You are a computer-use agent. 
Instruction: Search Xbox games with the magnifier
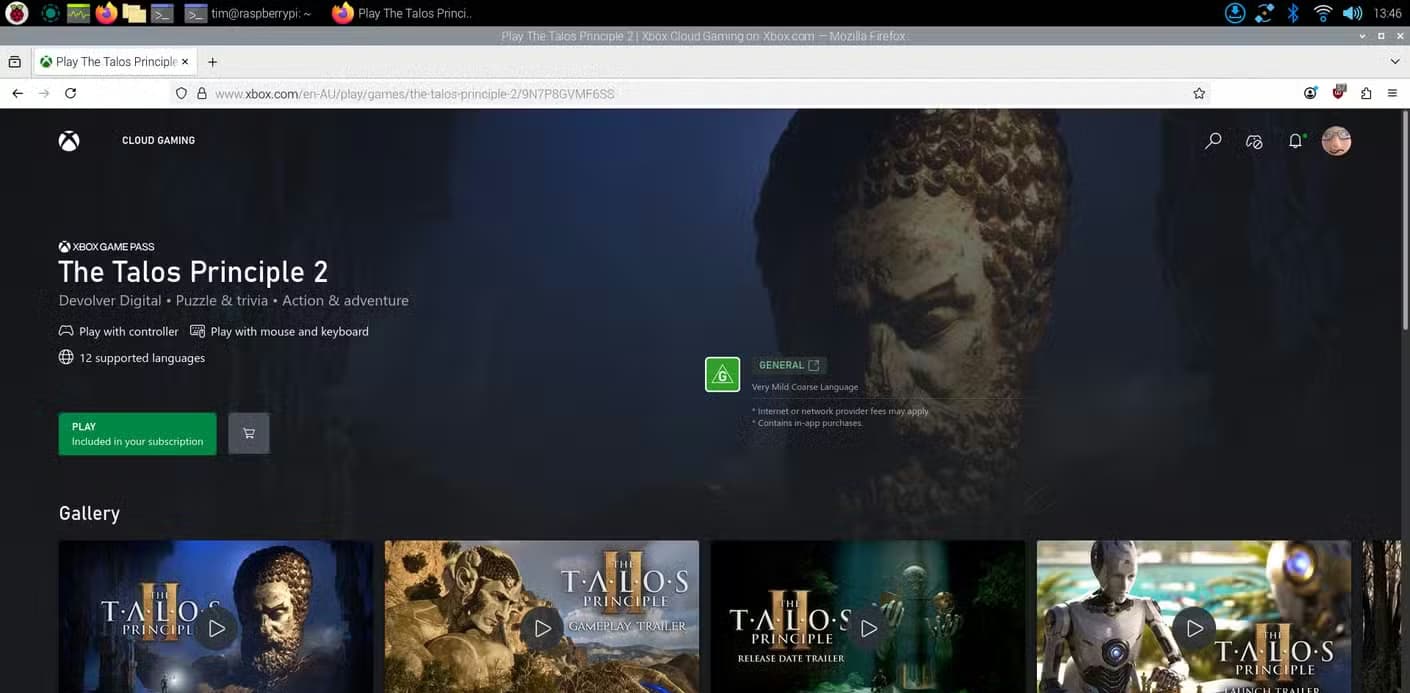click(1213, 141)
